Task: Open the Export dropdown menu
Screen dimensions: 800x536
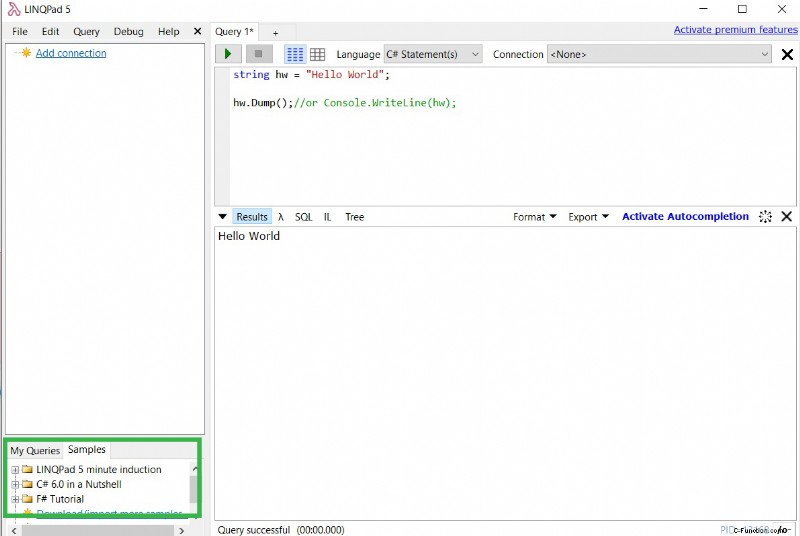Action: pos(588,217)
